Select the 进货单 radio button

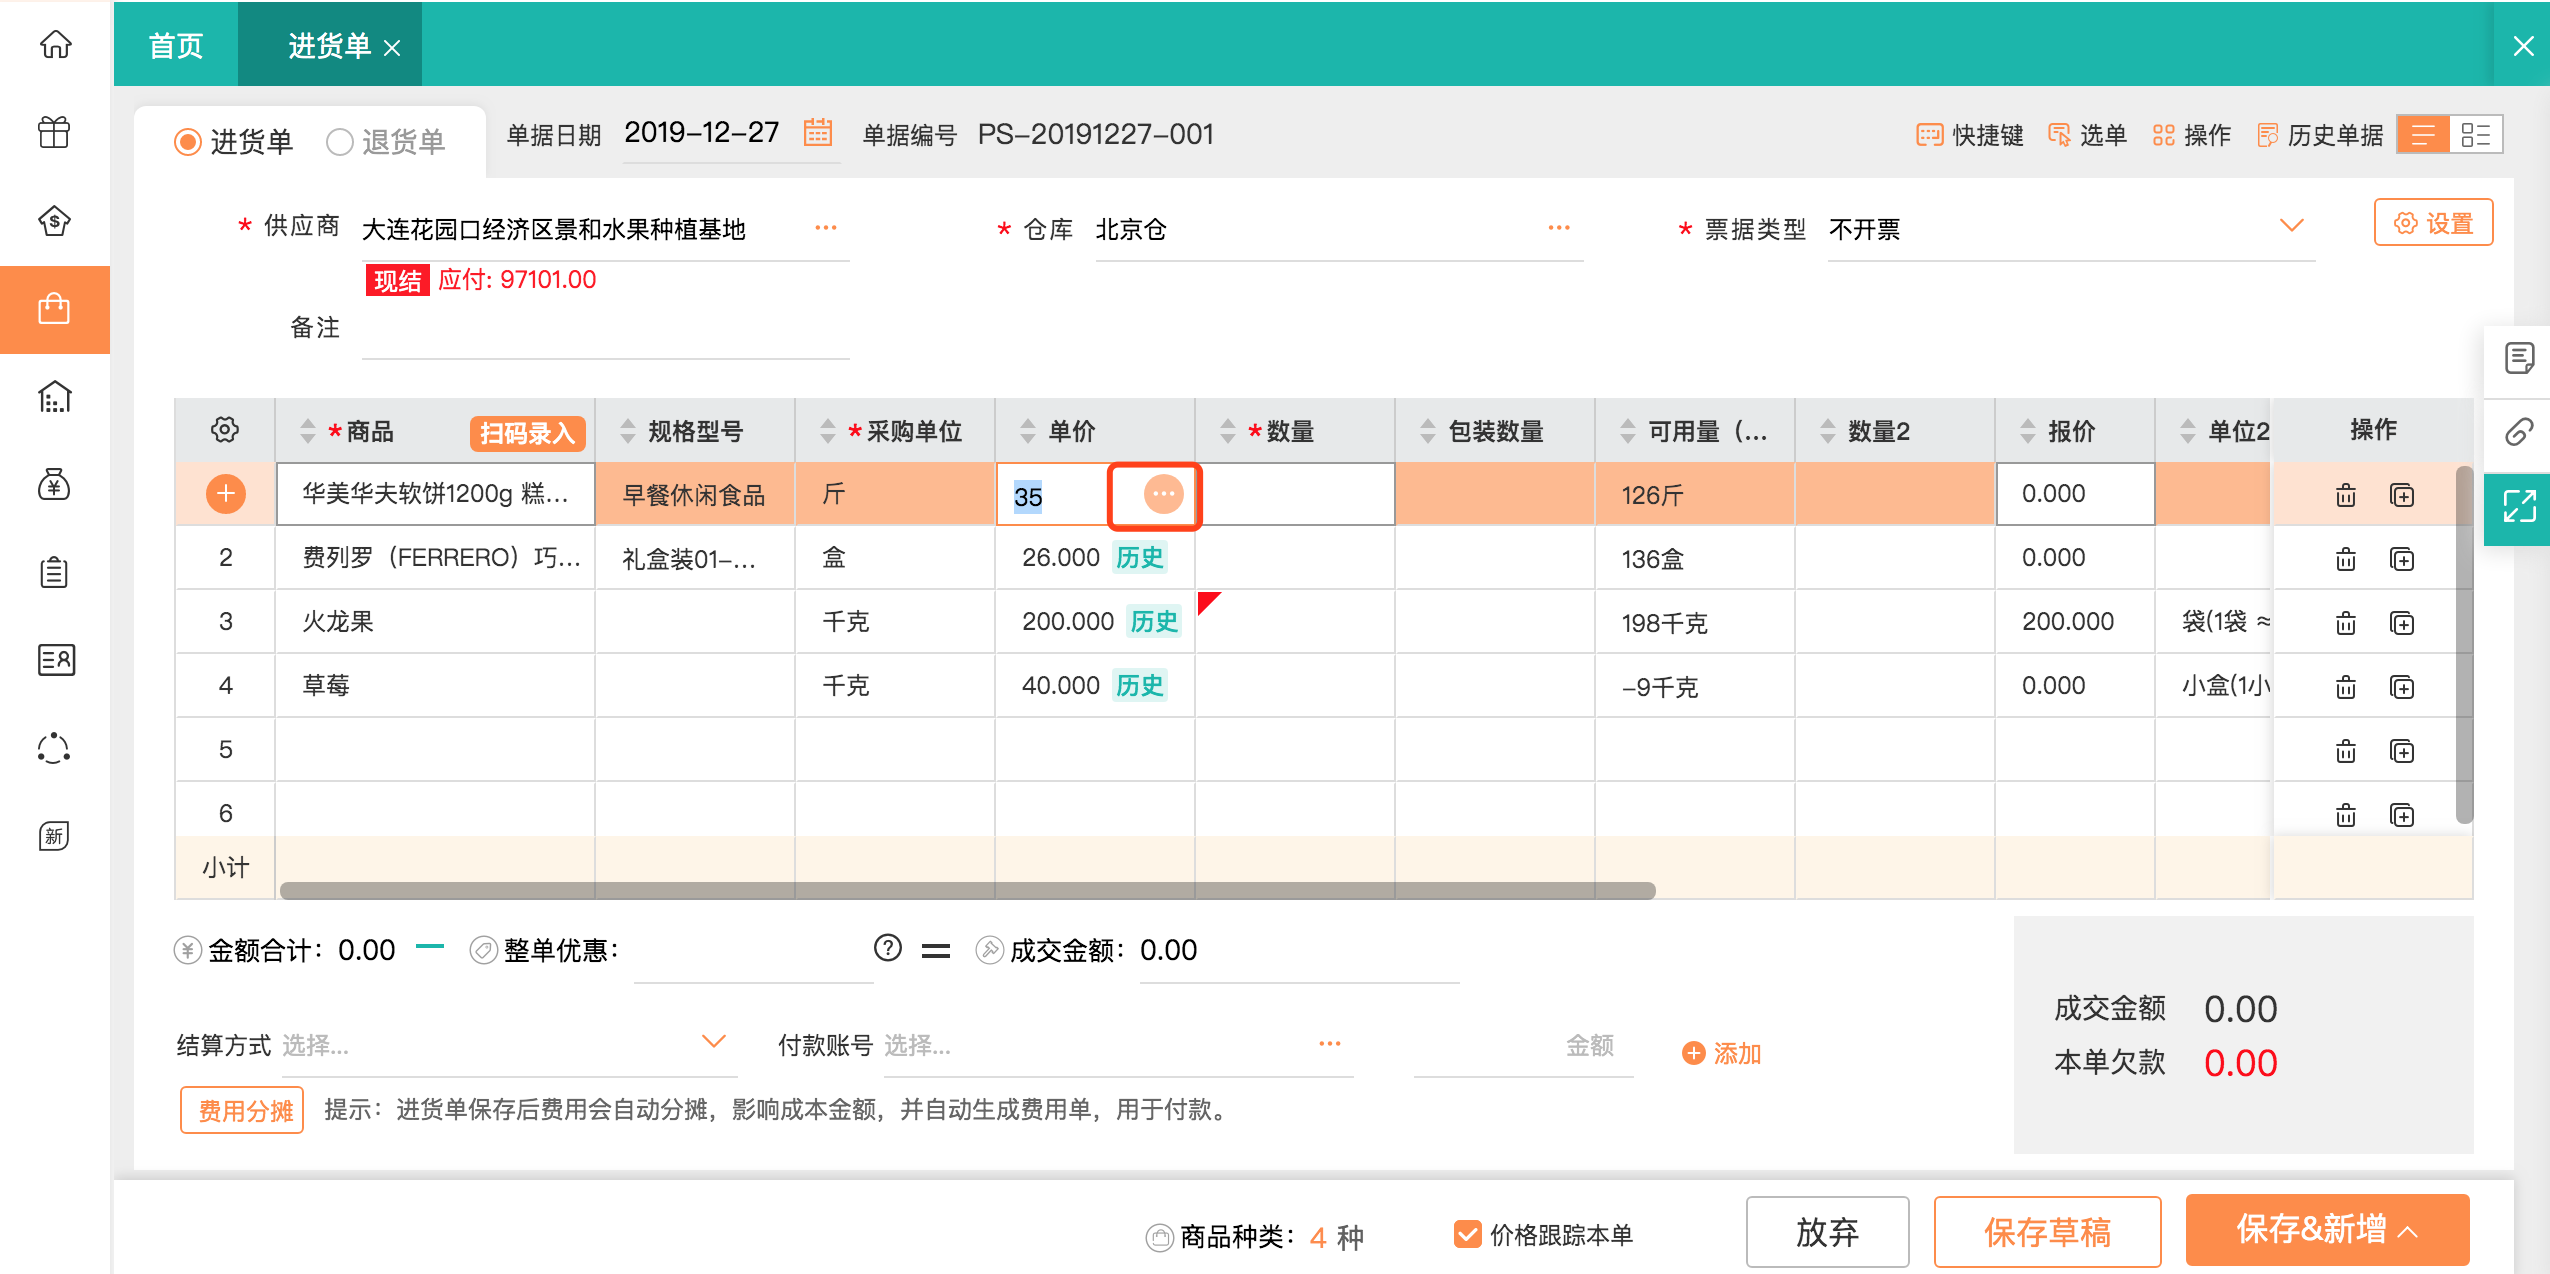click(x=184, y=137)
